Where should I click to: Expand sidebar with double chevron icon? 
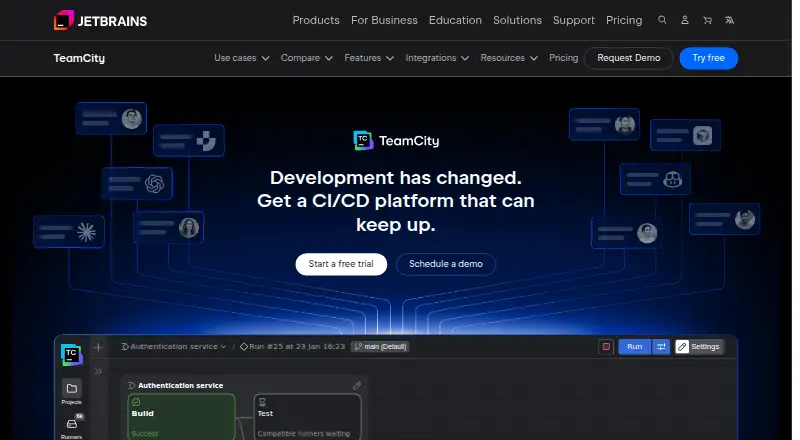(x=98, y=371)
